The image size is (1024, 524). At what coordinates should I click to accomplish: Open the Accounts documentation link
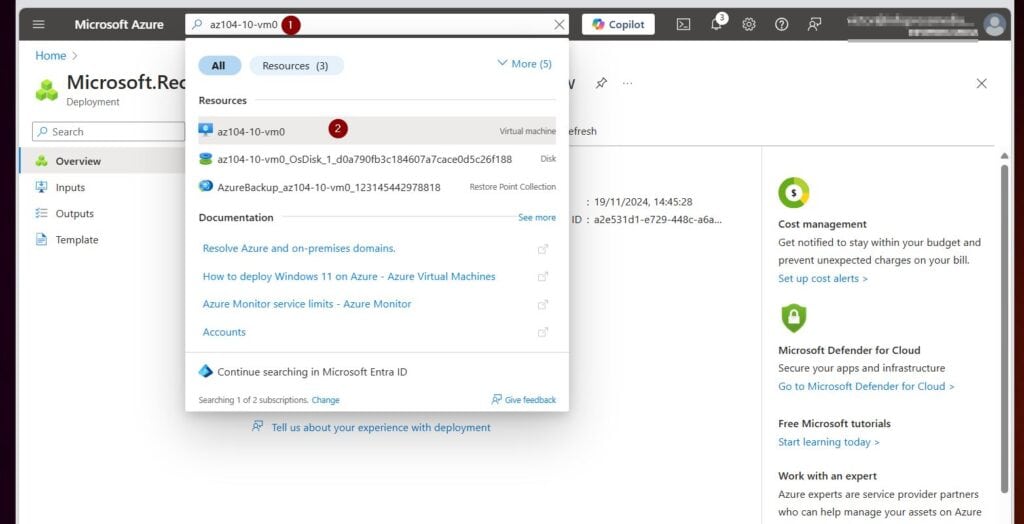coord(224,332)
